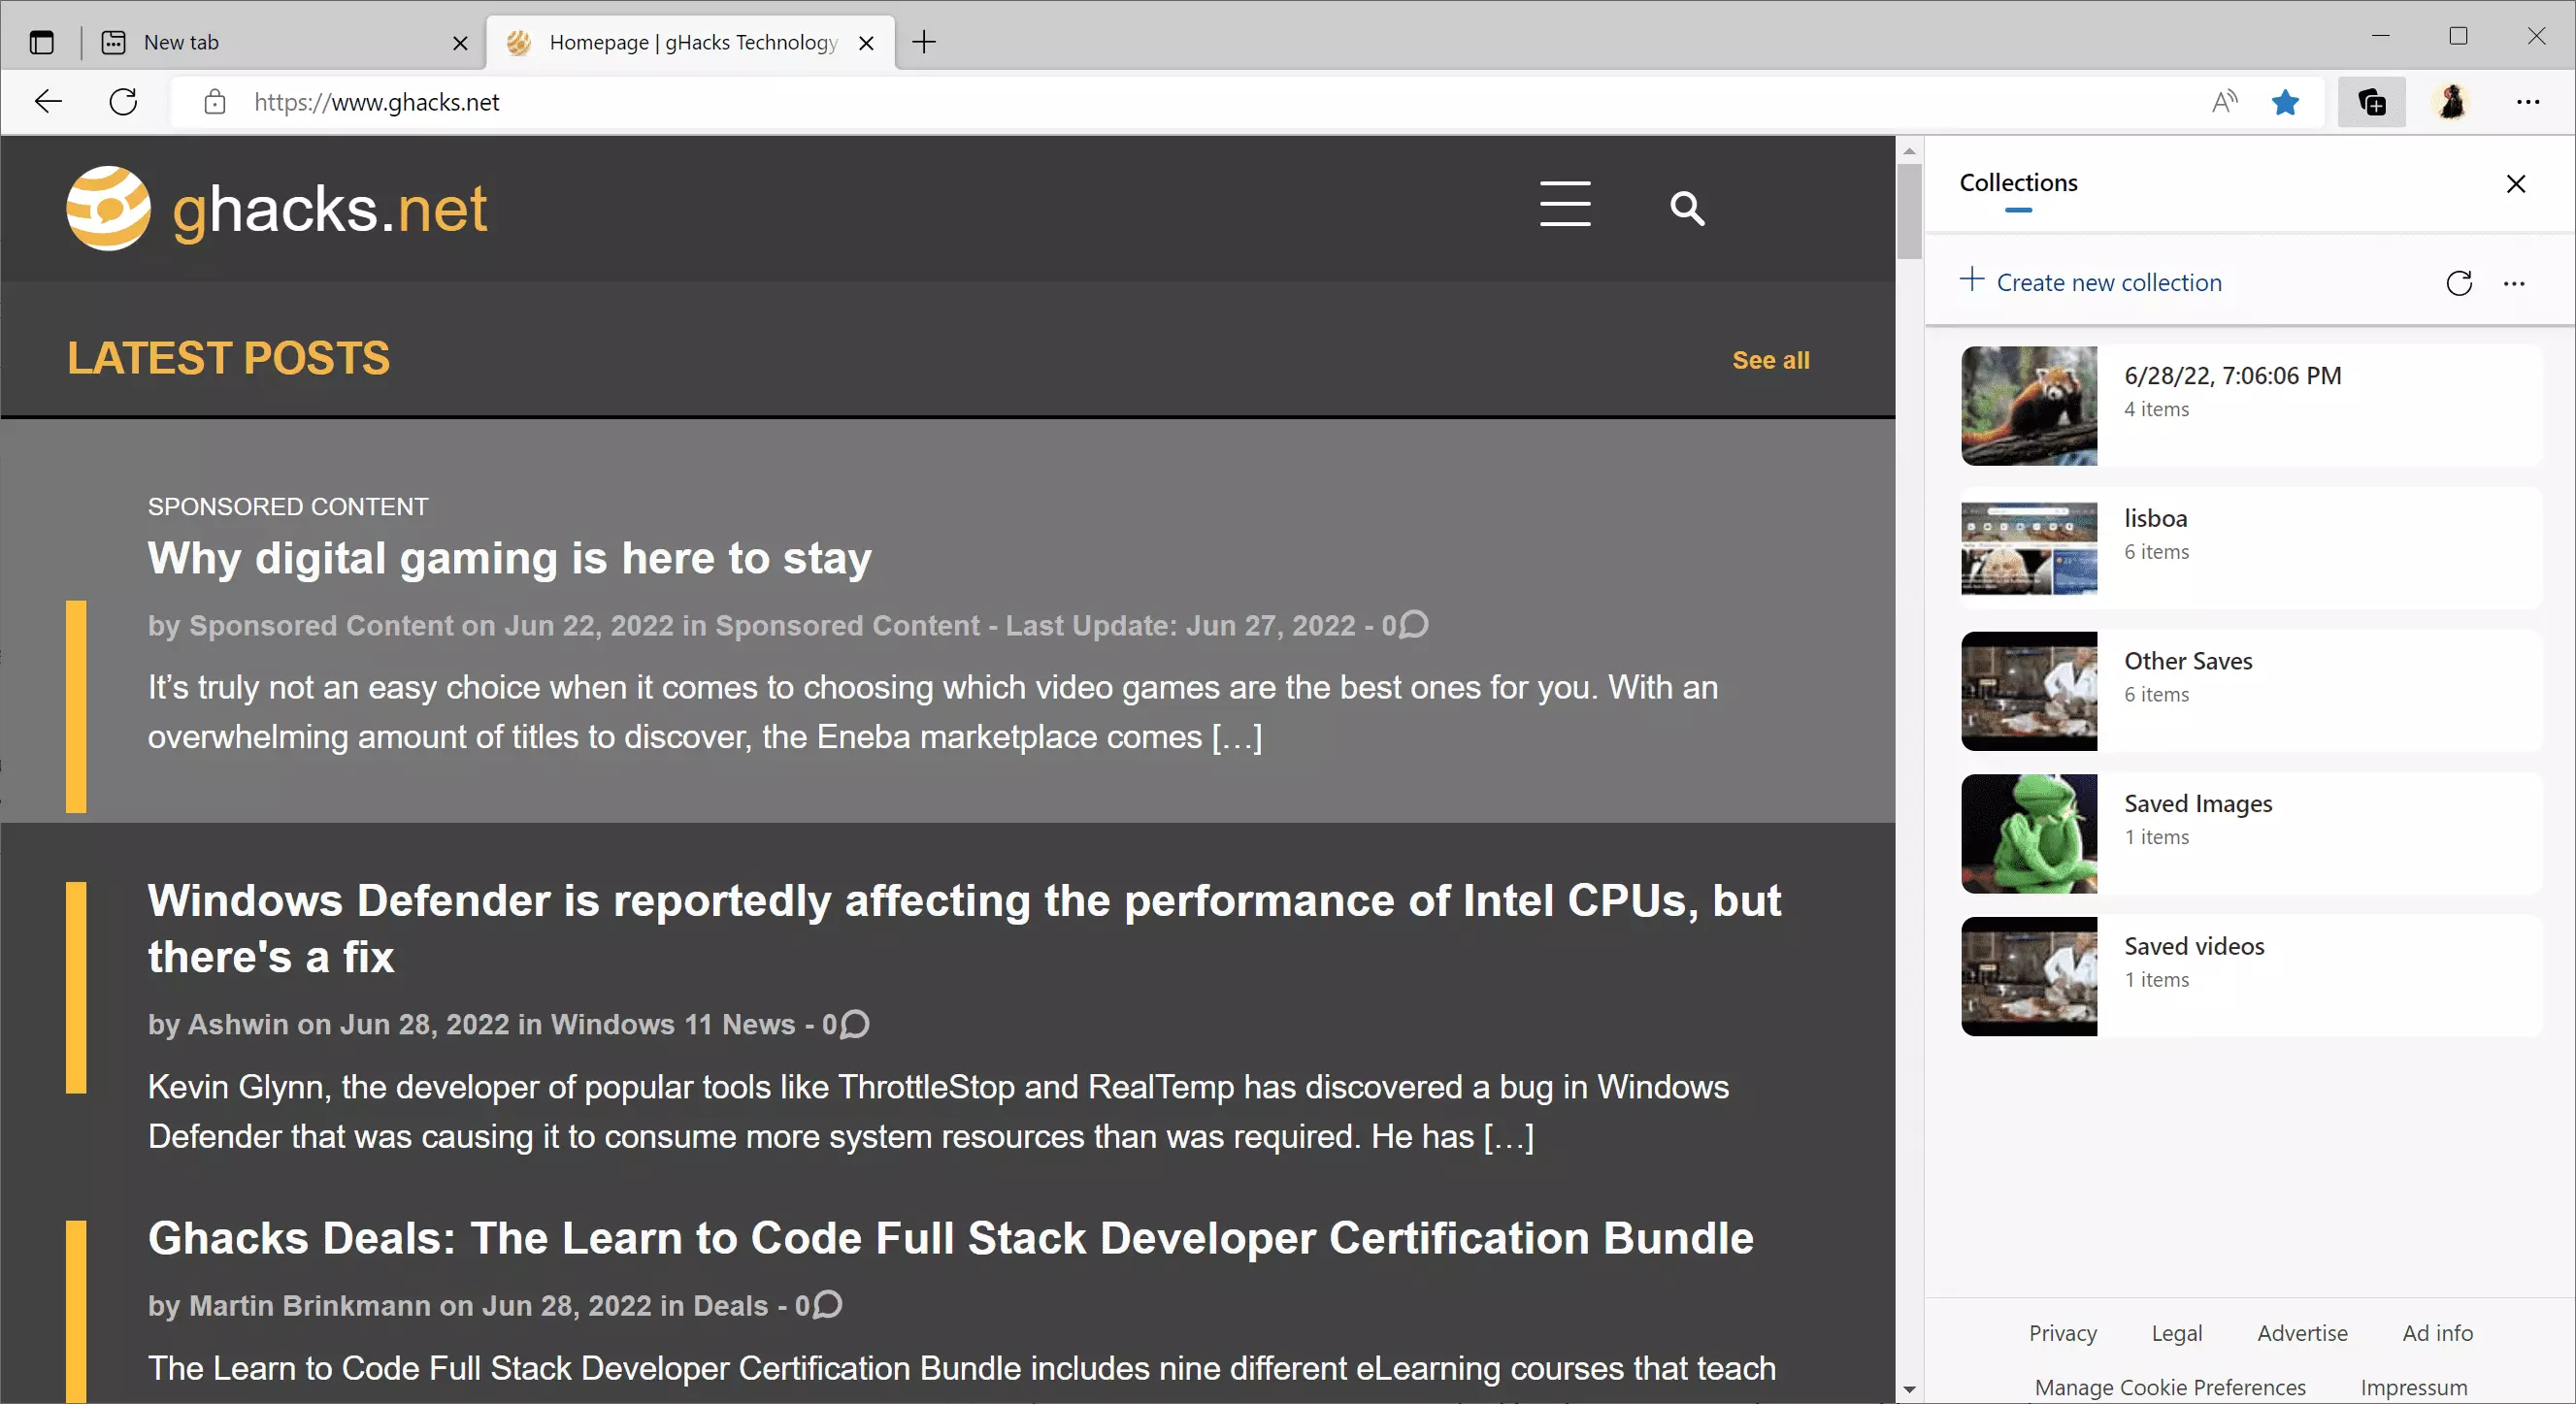Click 'Create new collection' button
This screenshot has height=1404, width=2576.
click(2090, 281)
